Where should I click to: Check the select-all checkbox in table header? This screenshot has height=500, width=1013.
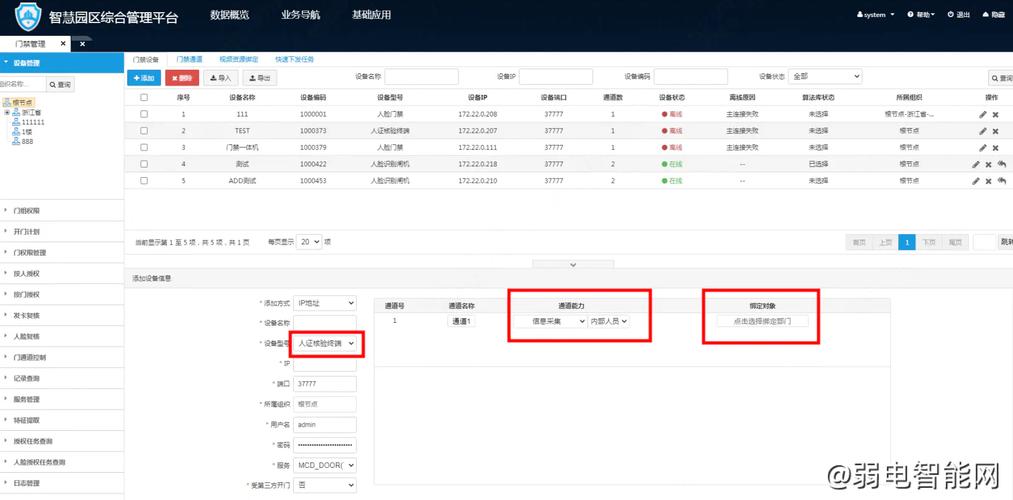[x=144, y=97]
